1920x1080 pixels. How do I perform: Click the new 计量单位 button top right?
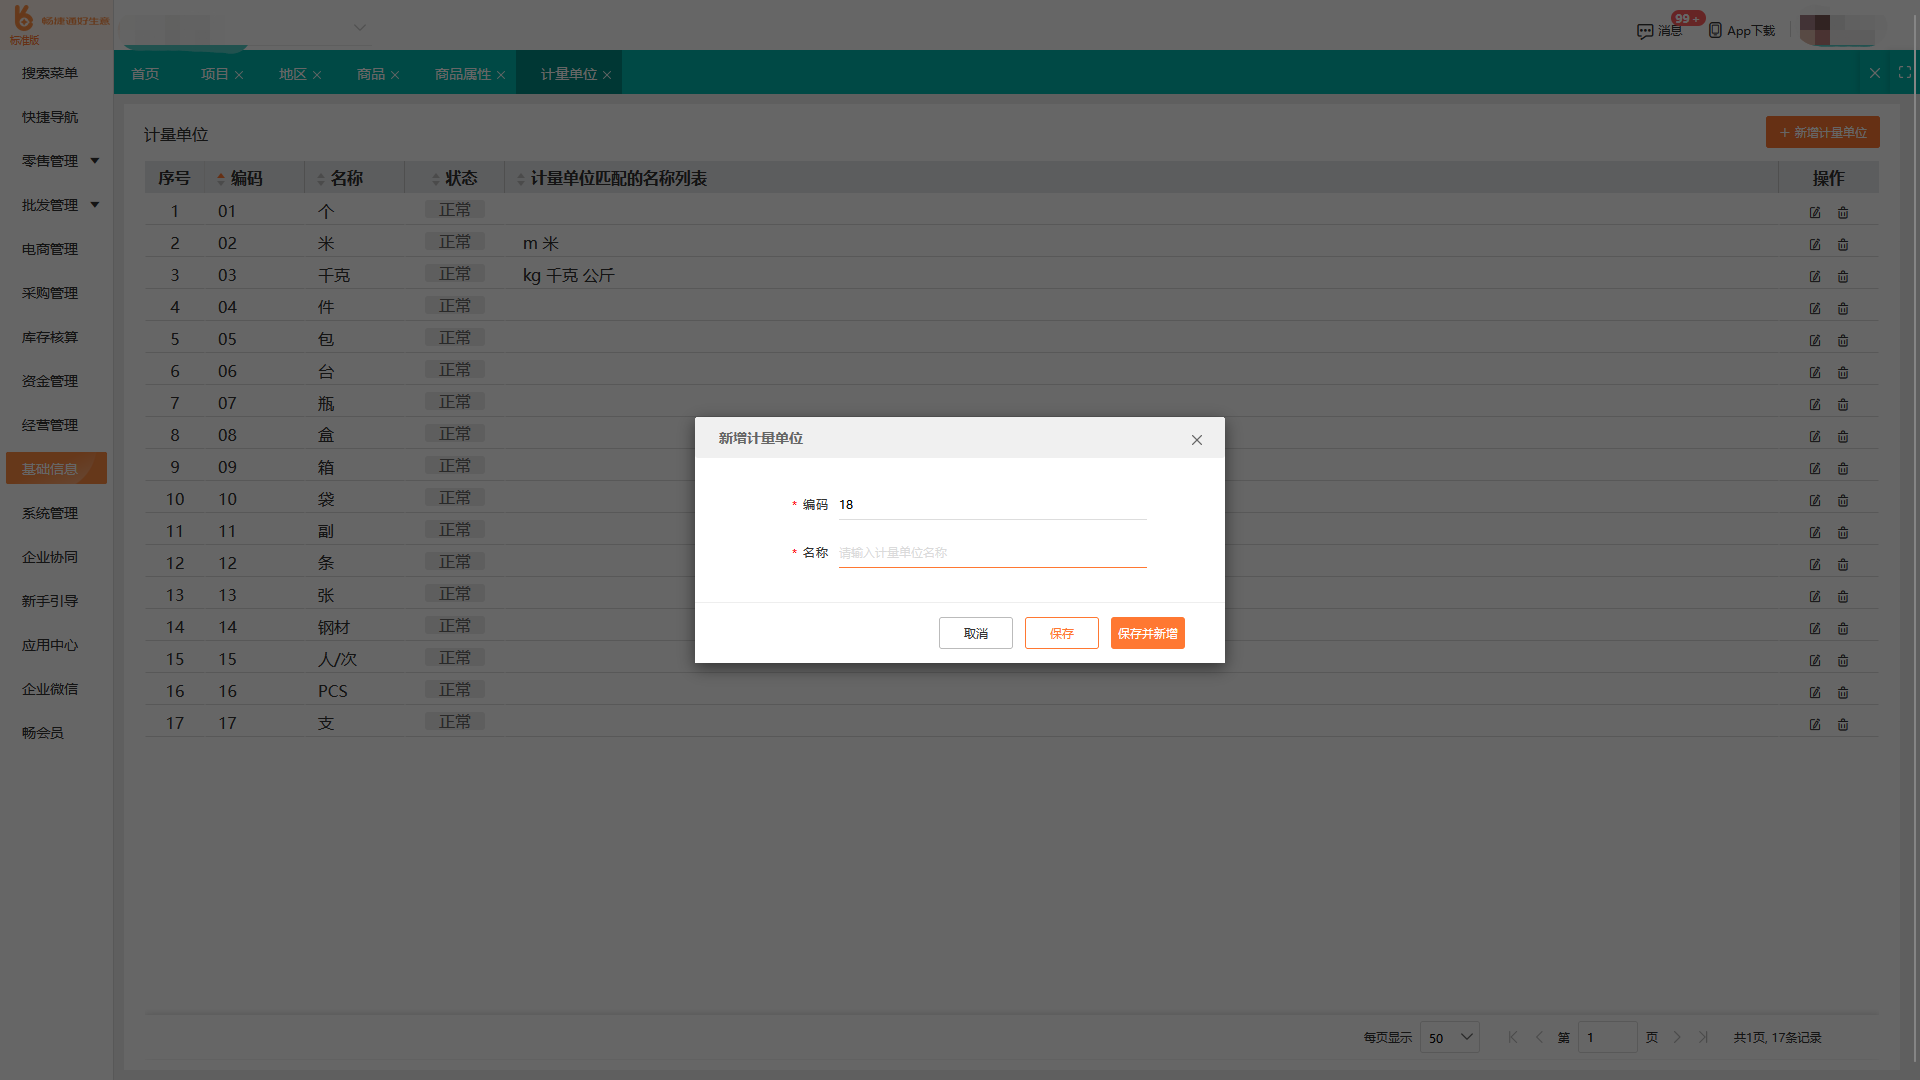click(x=1822, y=132)
